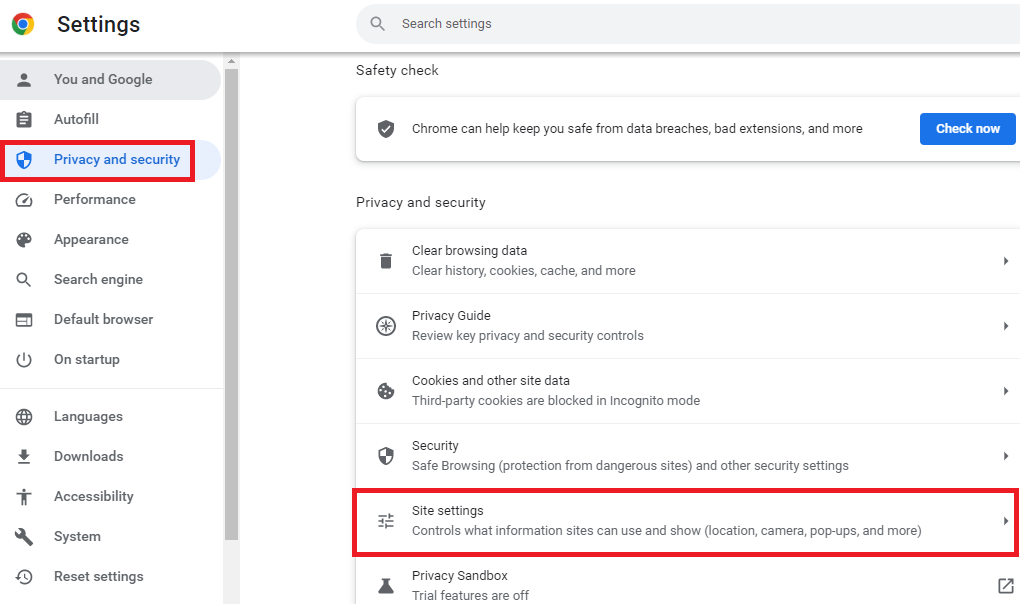The image size is (1020, 606).
Task: Click the You and Google person icon
Action: pos(24,79)
